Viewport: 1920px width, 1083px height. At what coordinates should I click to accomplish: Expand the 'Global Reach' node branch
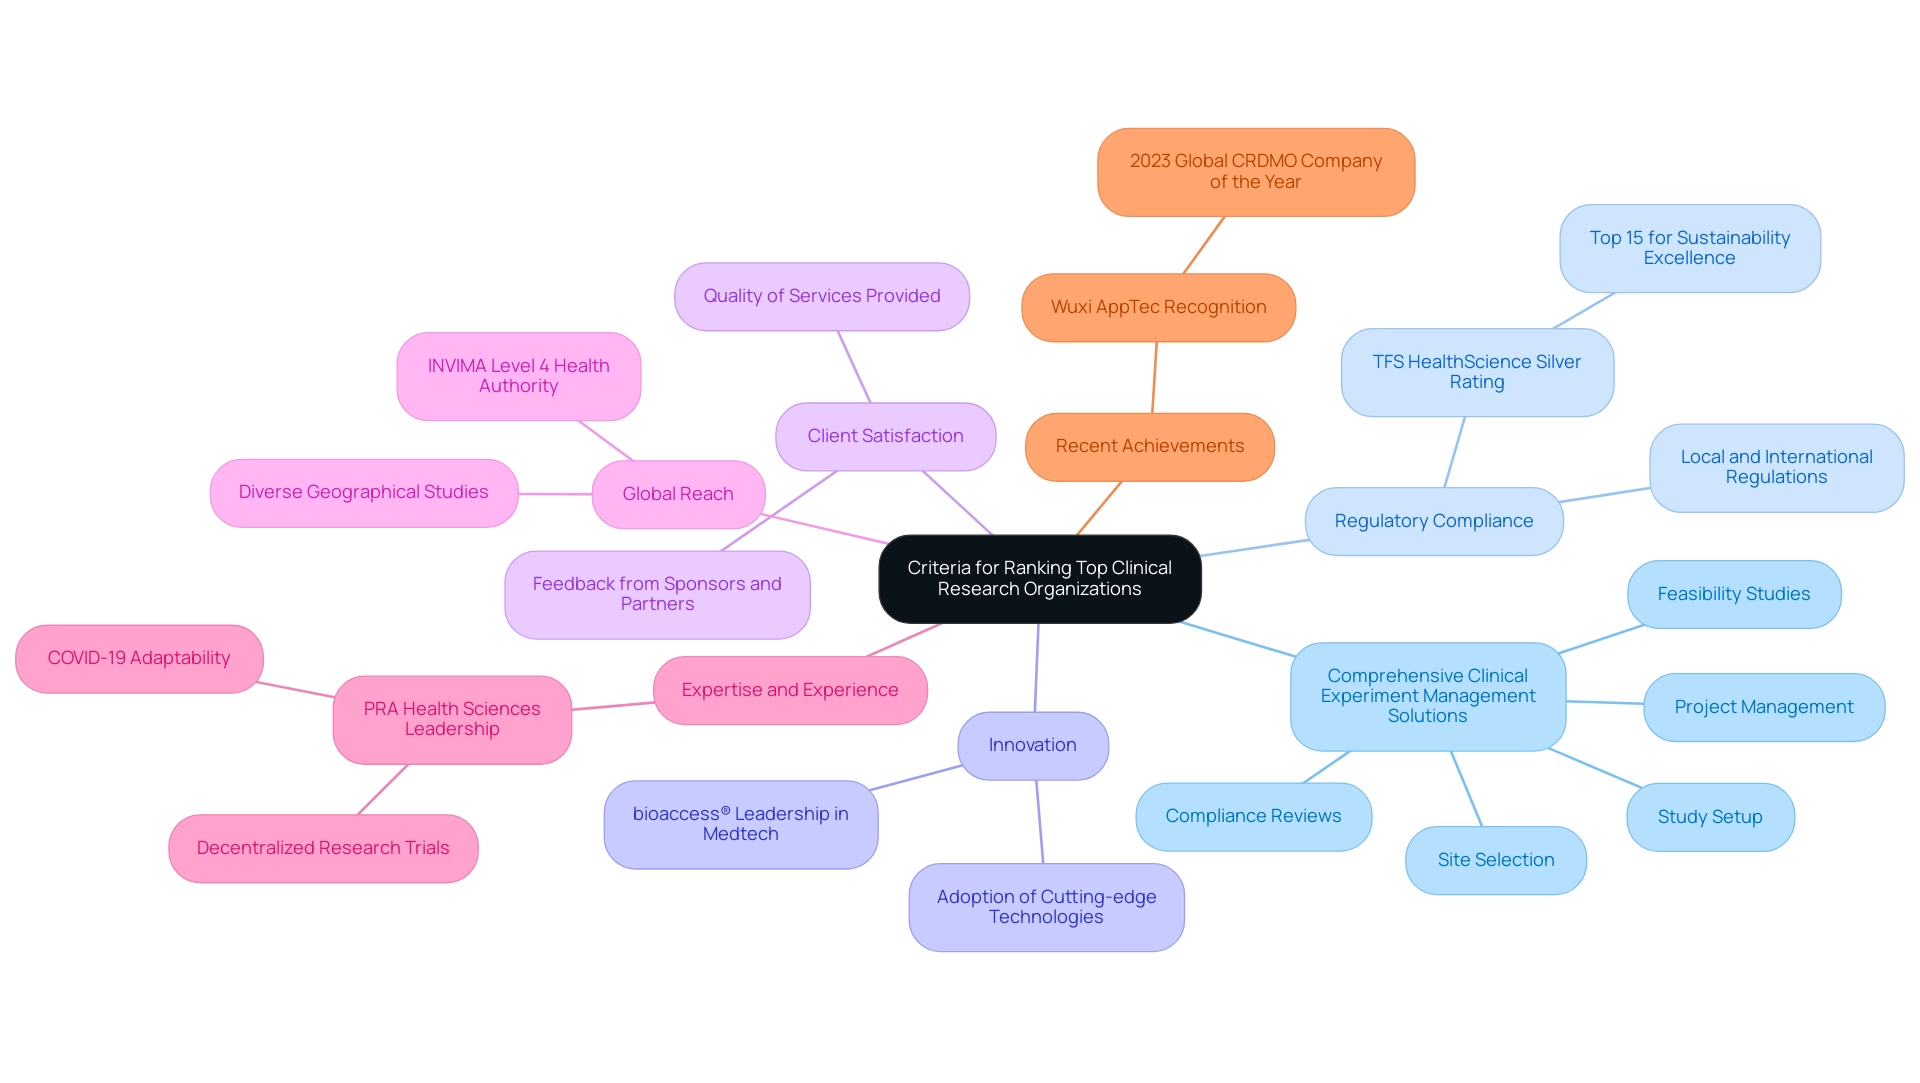(x=680, y=491)
